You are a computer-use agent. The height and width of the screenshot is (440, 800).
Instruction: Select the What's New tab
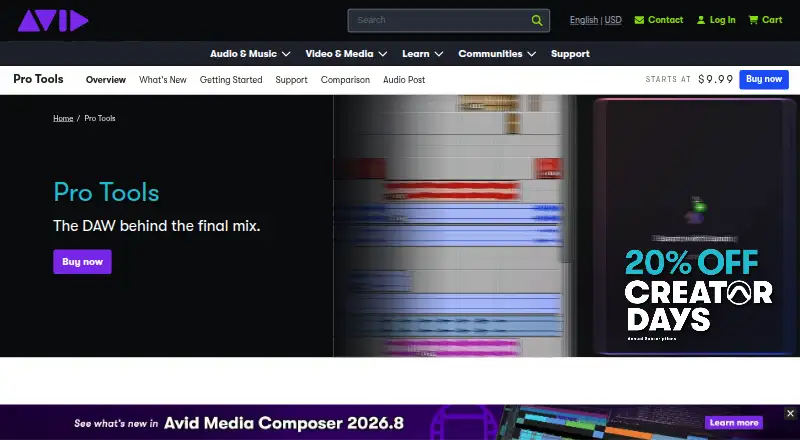click(x=163, y=80)
